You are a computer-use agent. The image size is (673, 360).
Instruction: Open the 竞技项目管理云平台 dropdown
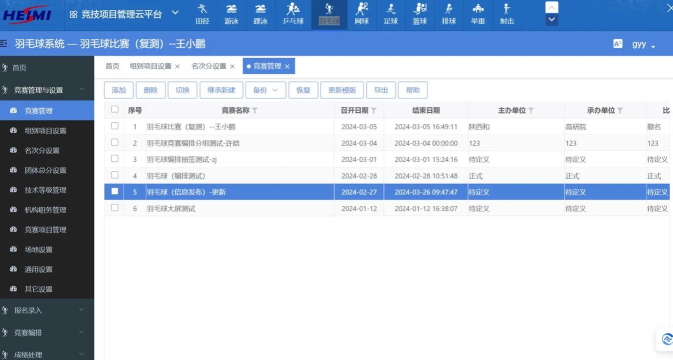pyautogui.click(x=124, y=14)
